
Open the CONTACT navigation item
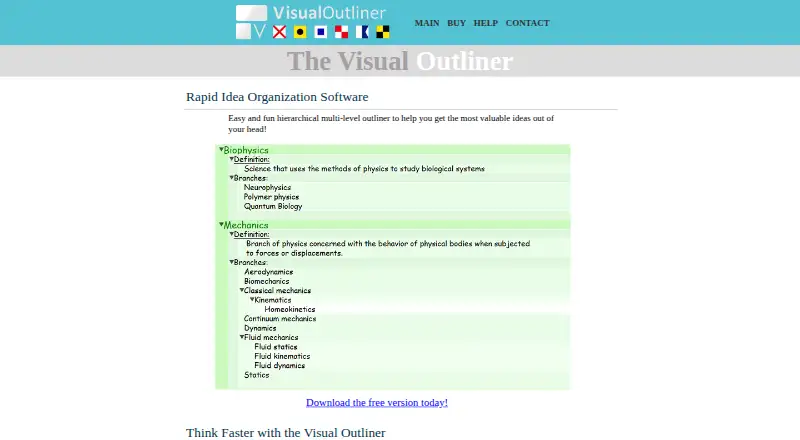[527, 23]
